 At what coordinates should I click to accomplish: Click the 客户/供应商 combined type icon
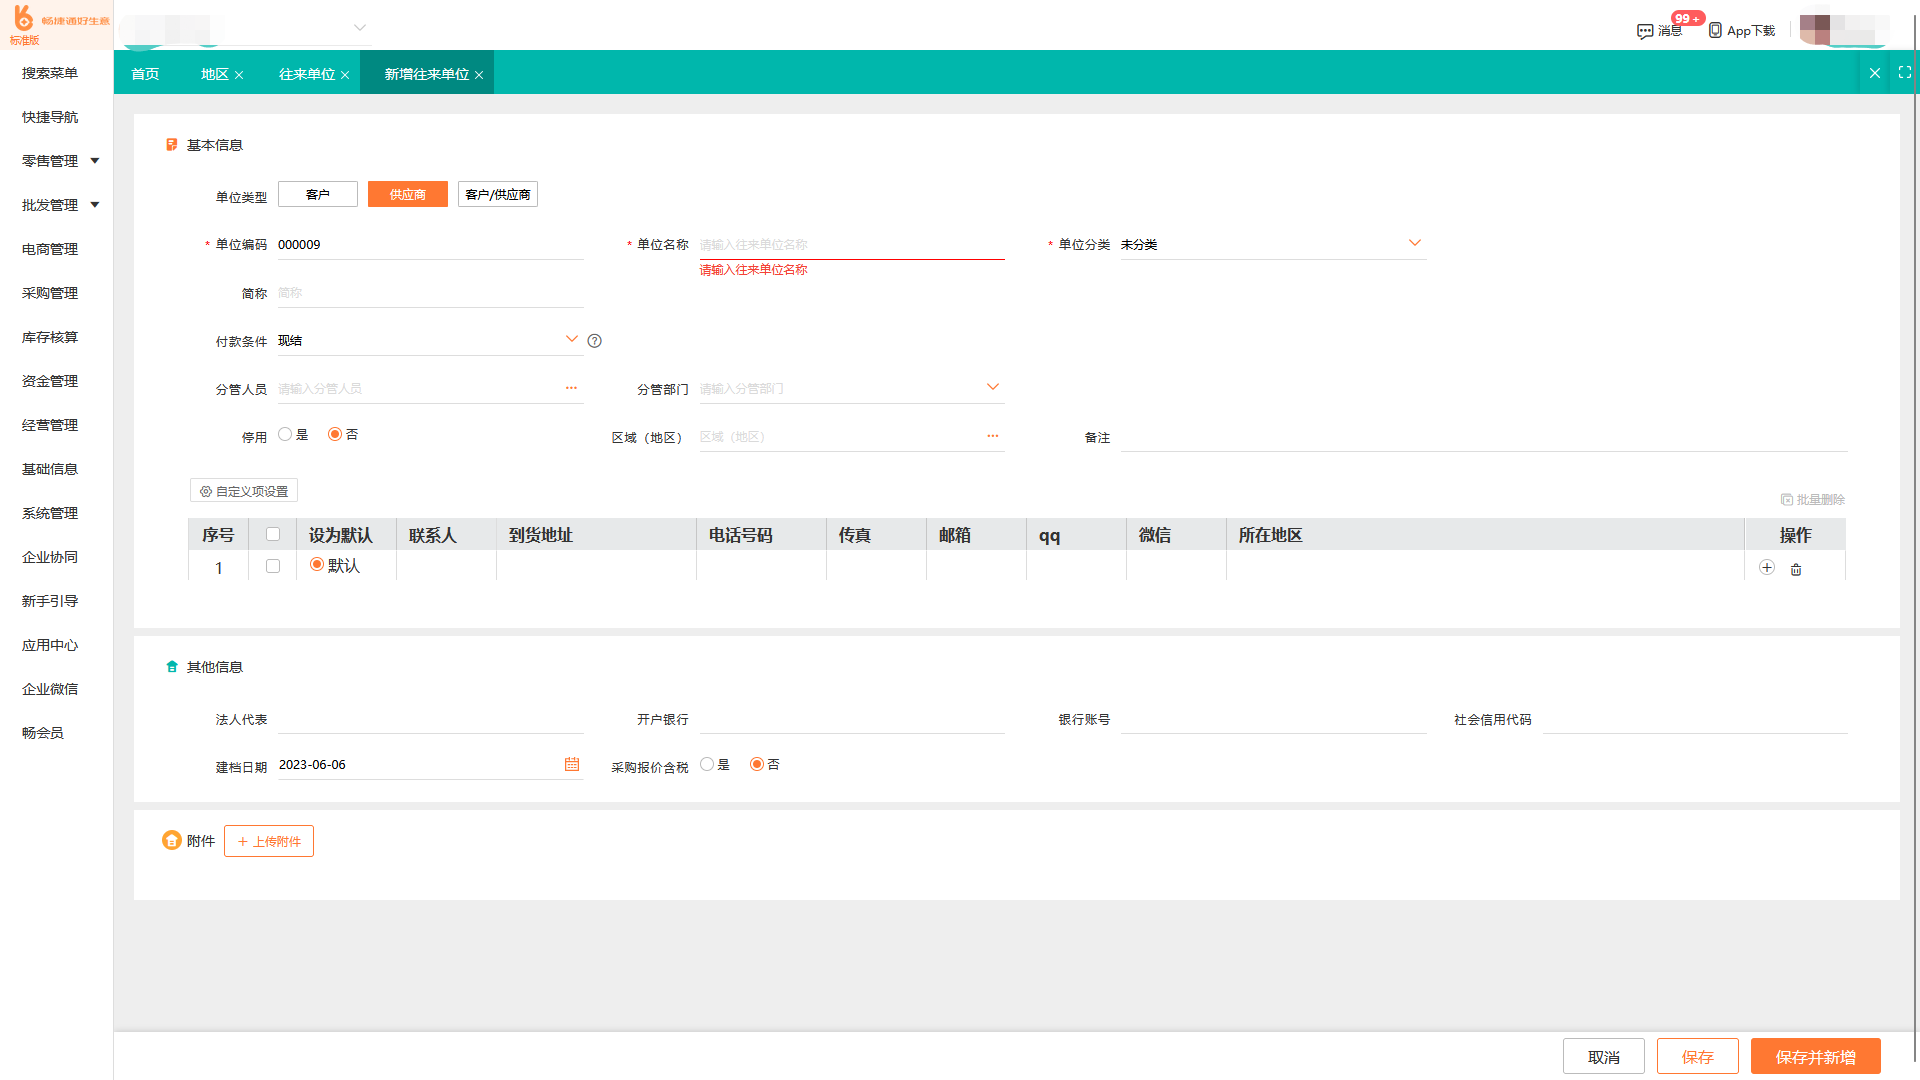[498, 194]
